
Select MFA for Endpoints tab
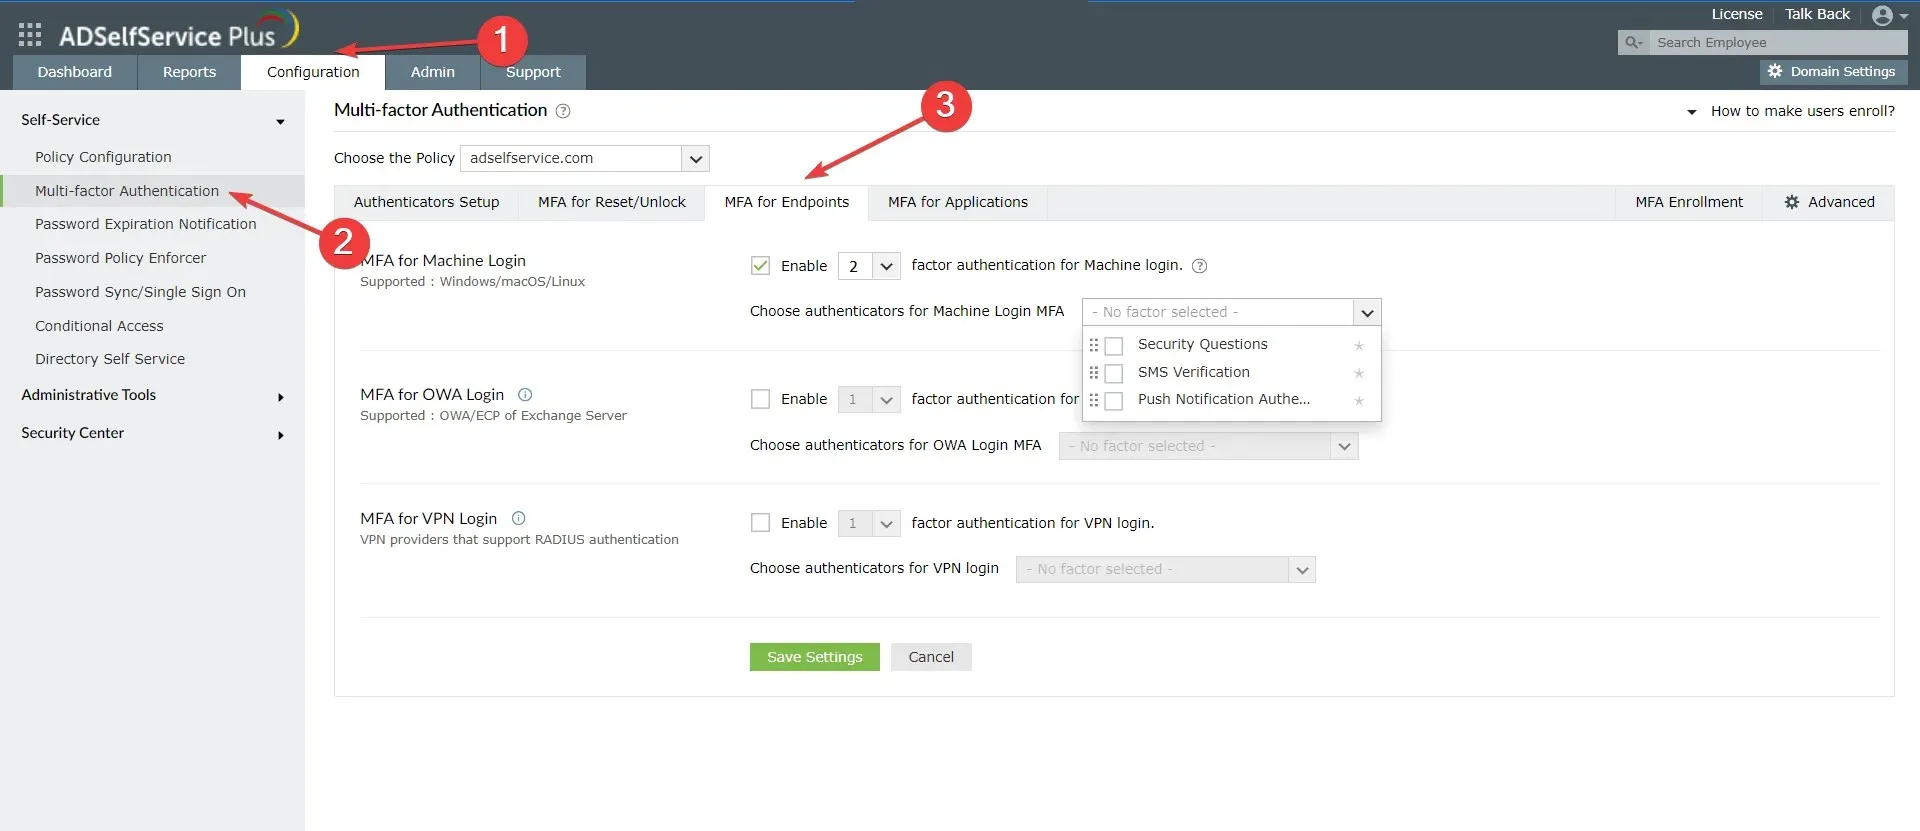click(787, 202)
